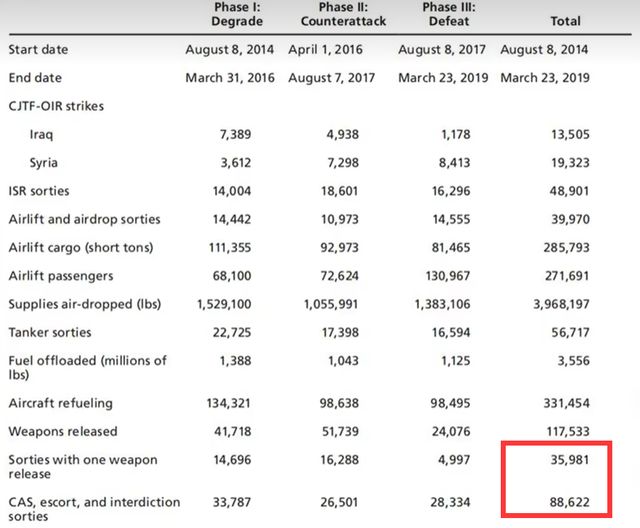The height and width of the screenshot is (528, 640).
Task: Select the Airlift and airdrop sorties label
Action: pos(84,219)
